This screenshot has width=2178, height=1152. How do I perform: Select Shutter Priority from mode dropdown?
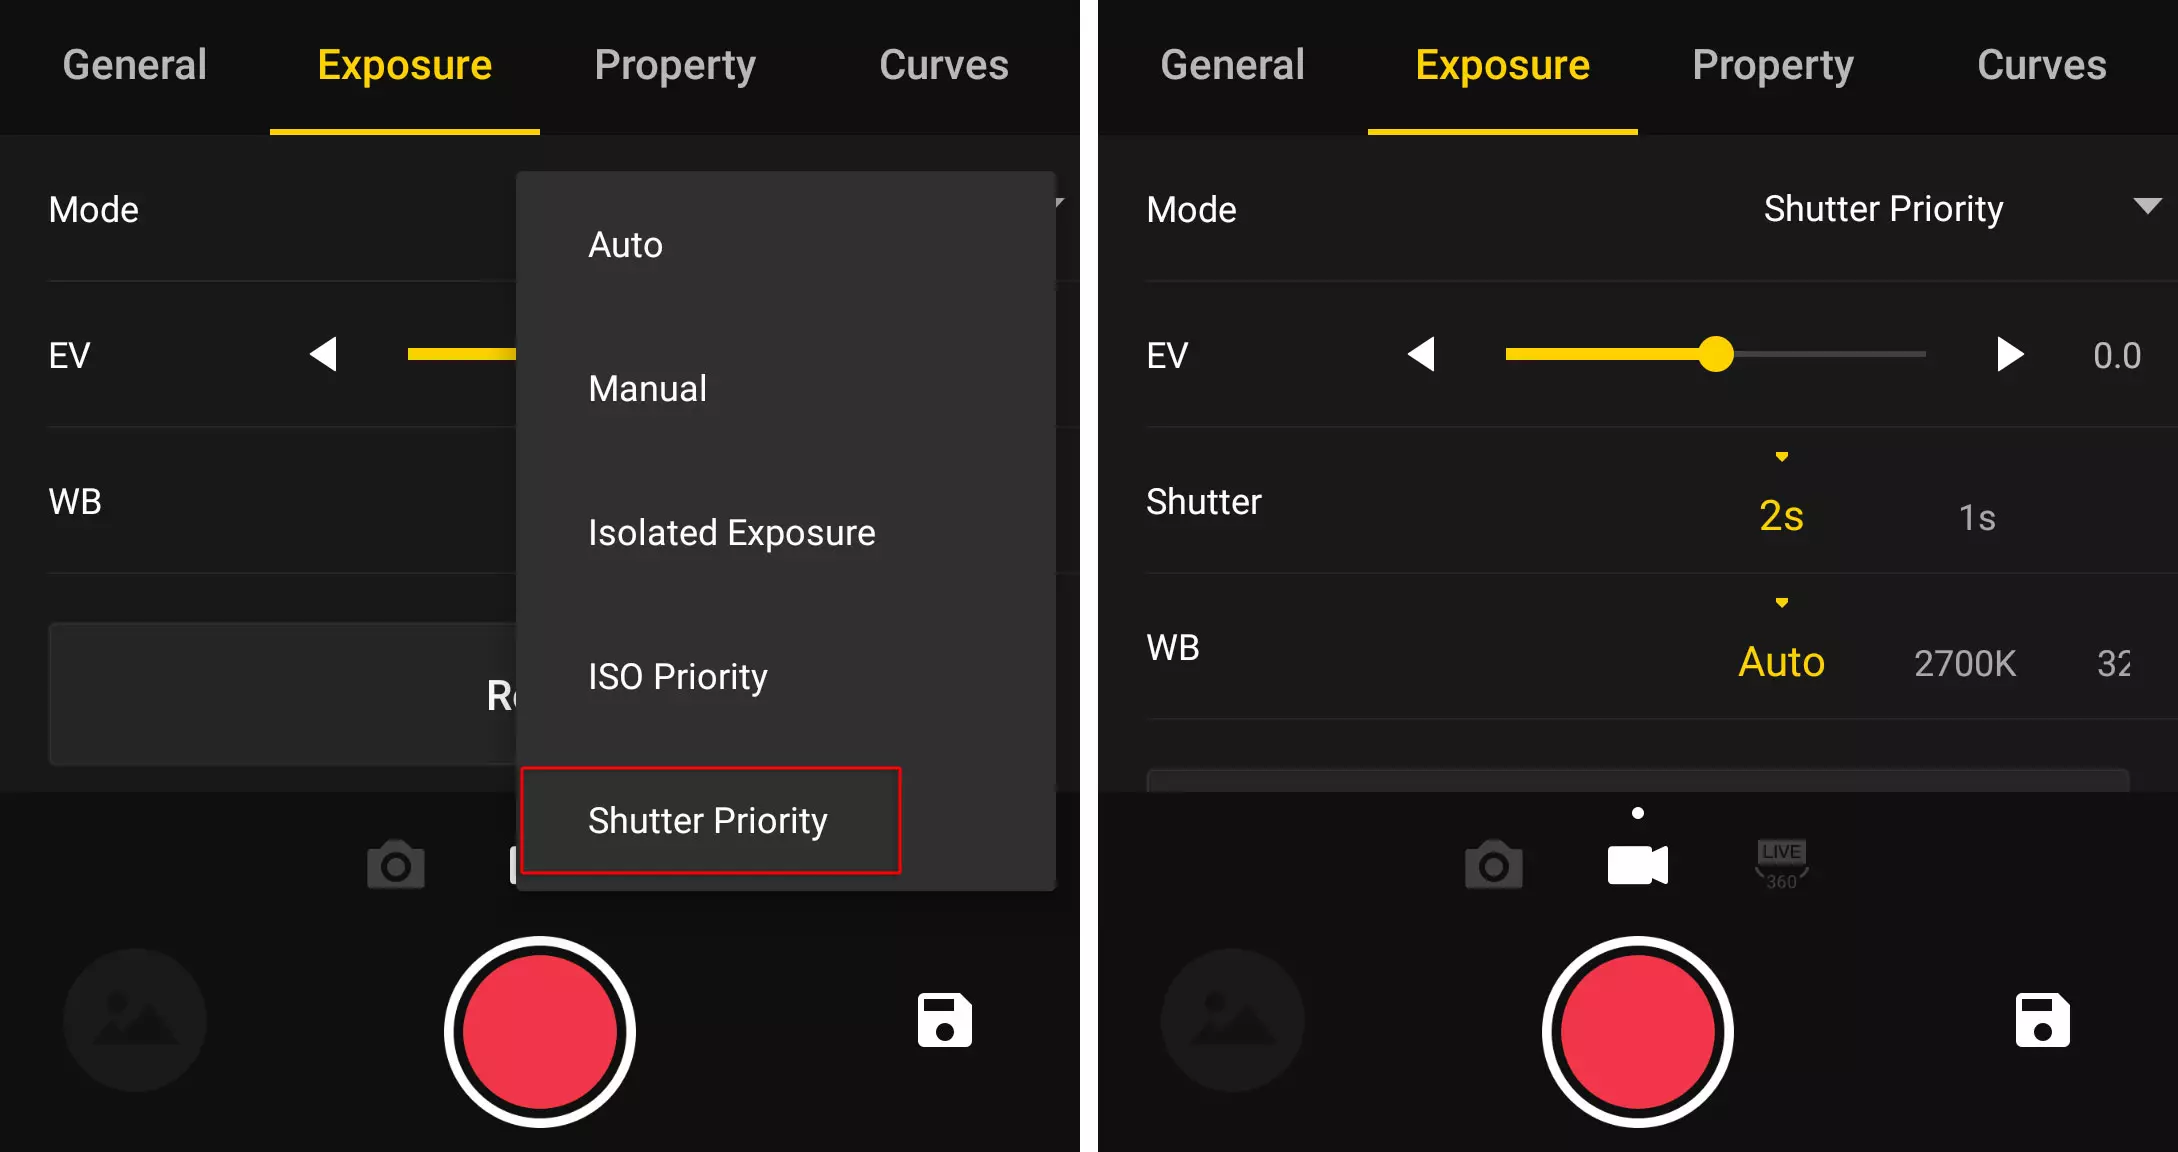707,819
